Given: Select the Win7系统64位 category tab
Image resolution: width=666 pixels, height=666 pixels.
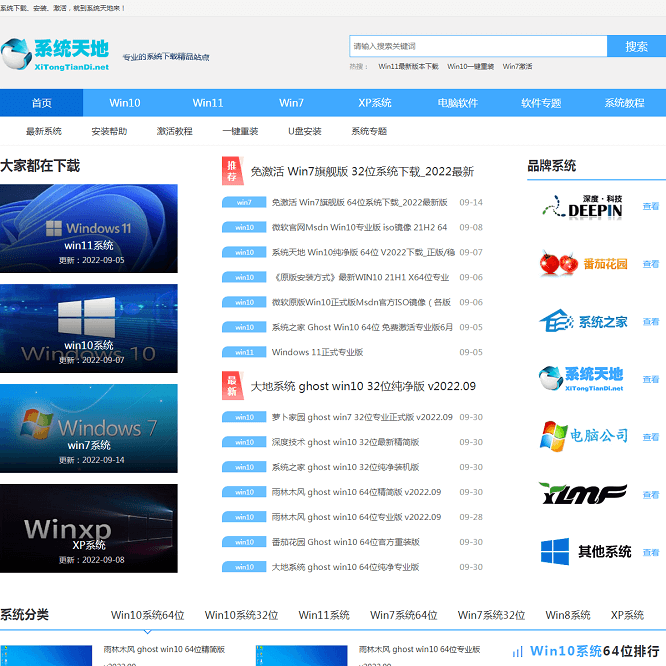Looking at the screenshot, I should [403, 615].
